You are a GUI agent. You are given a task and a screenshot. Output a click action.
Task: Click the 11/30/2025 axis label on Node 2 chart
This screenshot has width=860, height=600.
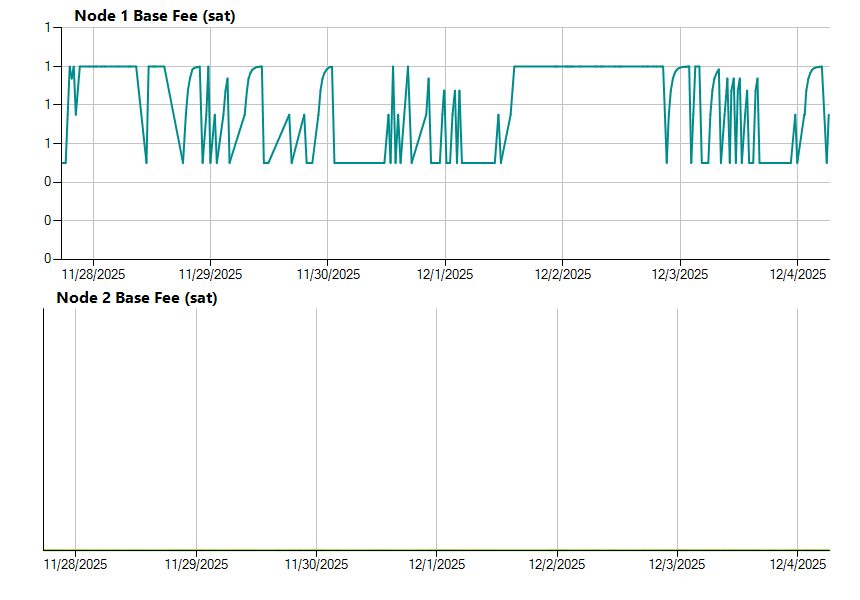(x=317, y=565)
